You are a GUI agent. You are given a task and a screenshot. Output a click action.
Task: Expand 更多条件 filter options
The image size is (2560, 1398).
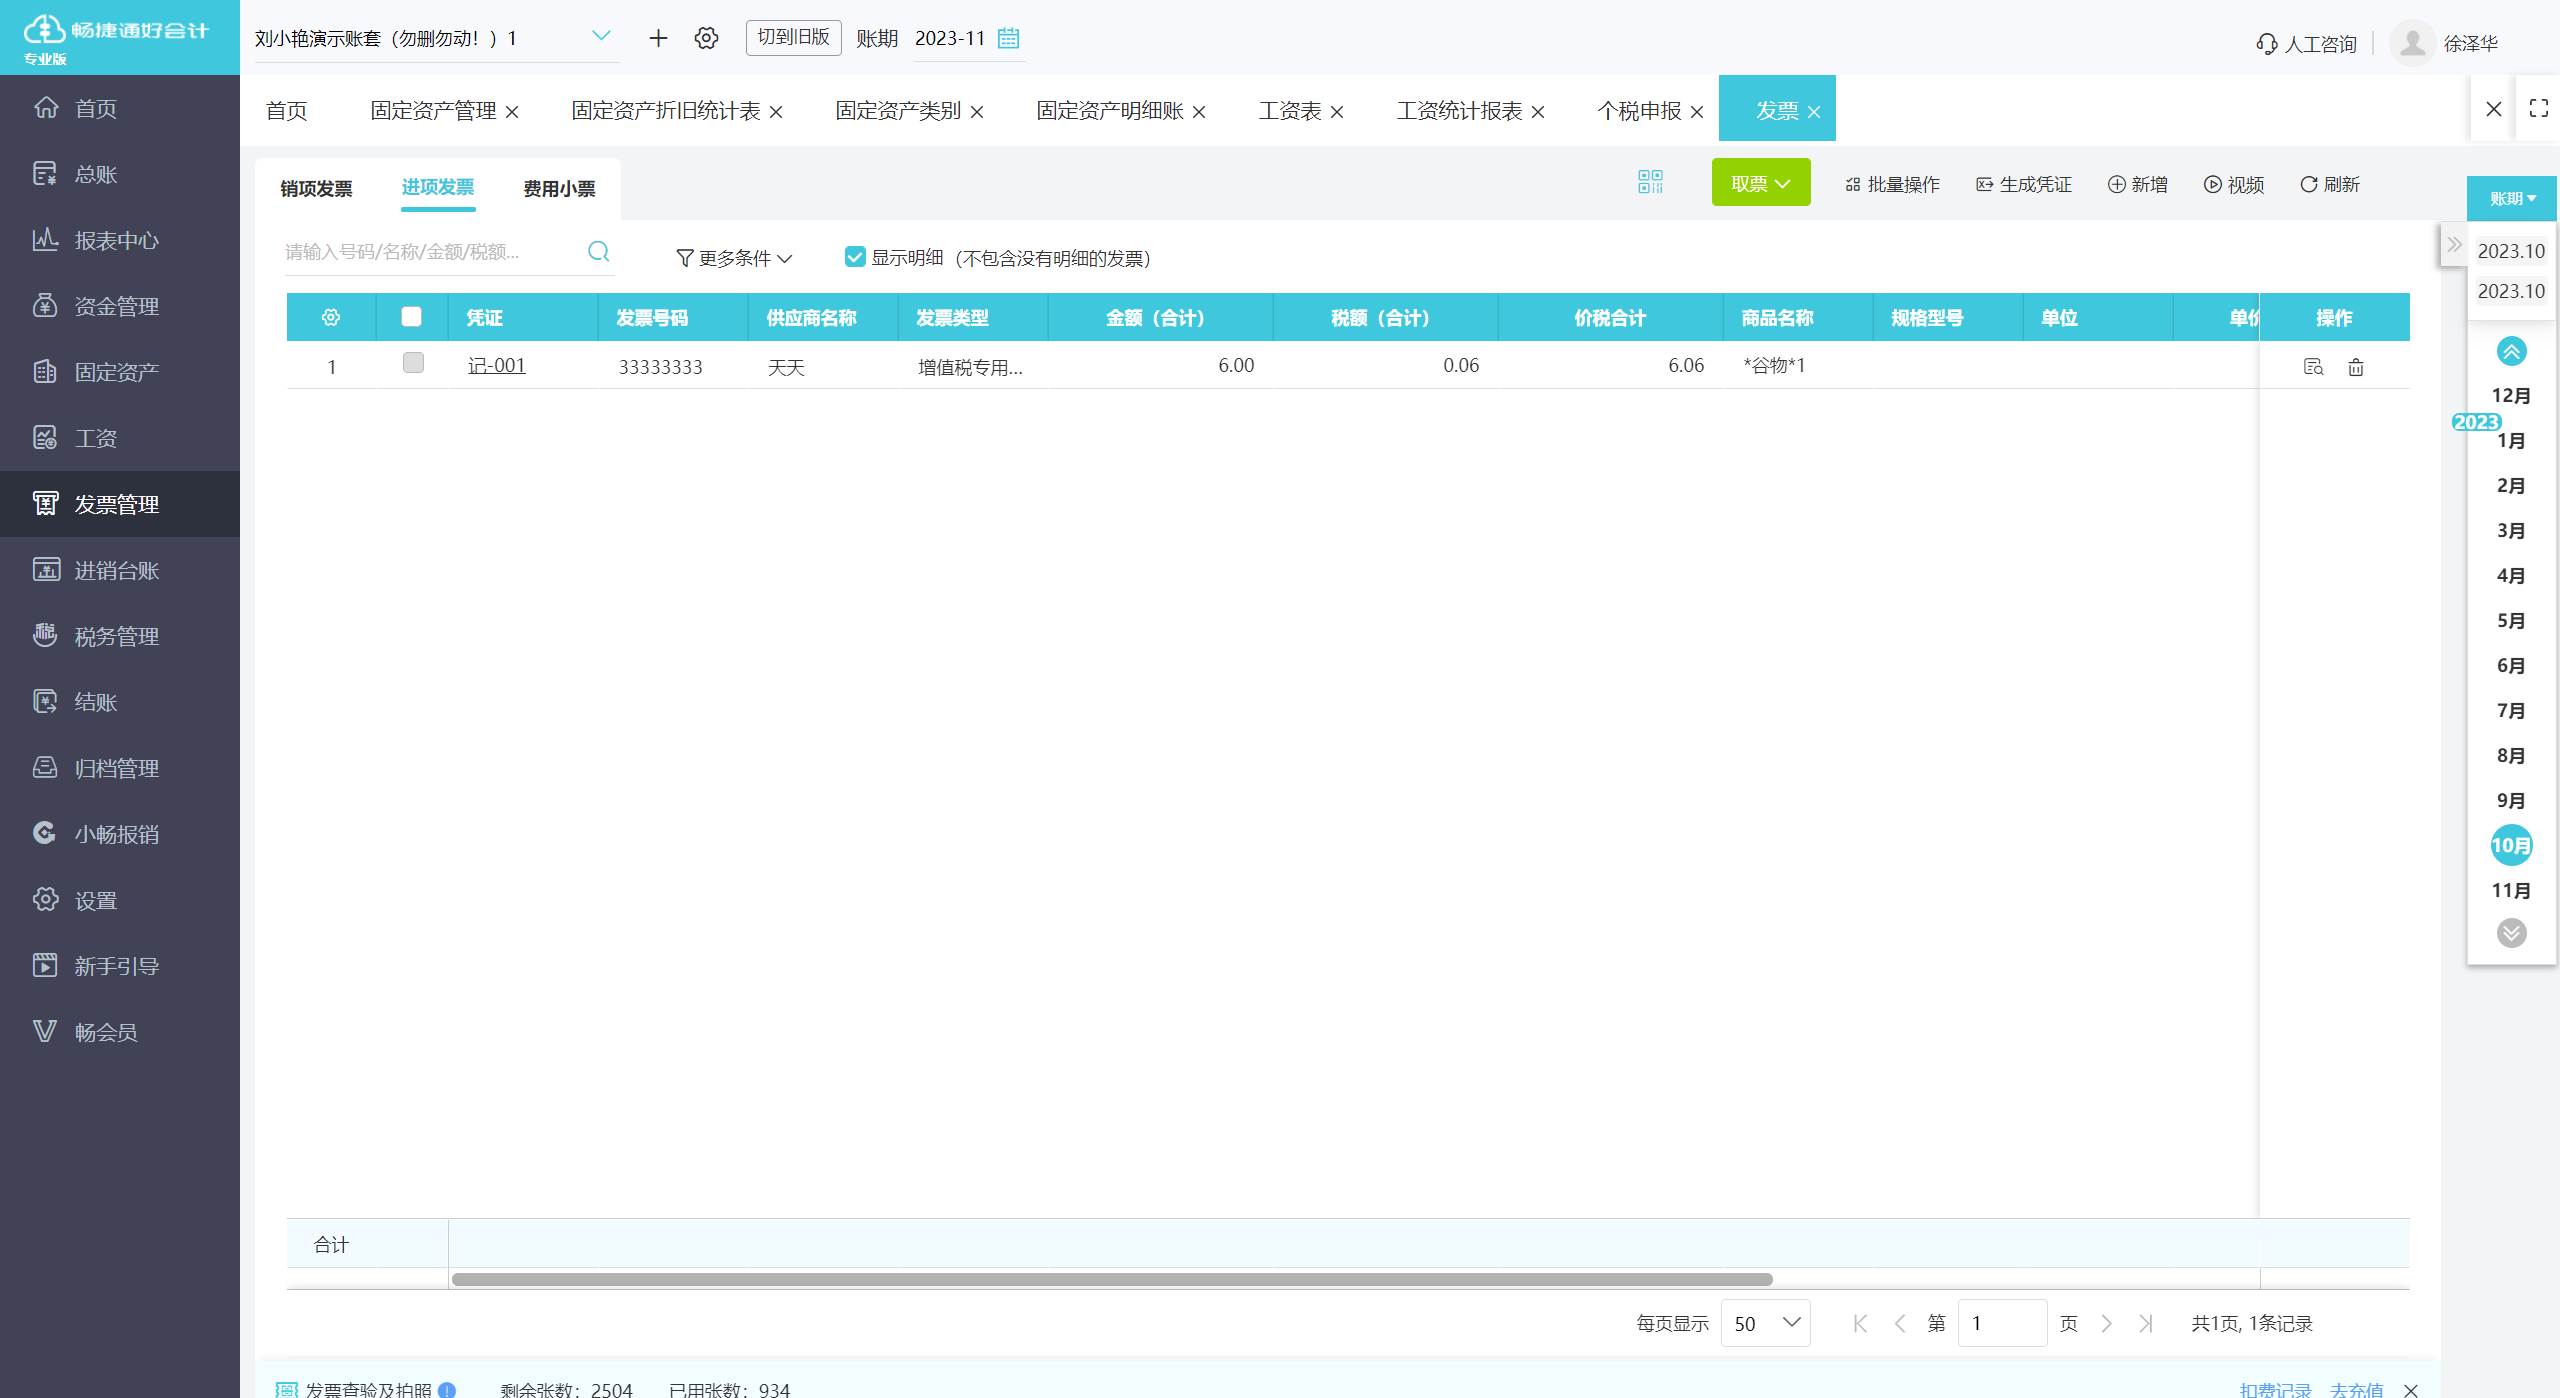point(732,257)
